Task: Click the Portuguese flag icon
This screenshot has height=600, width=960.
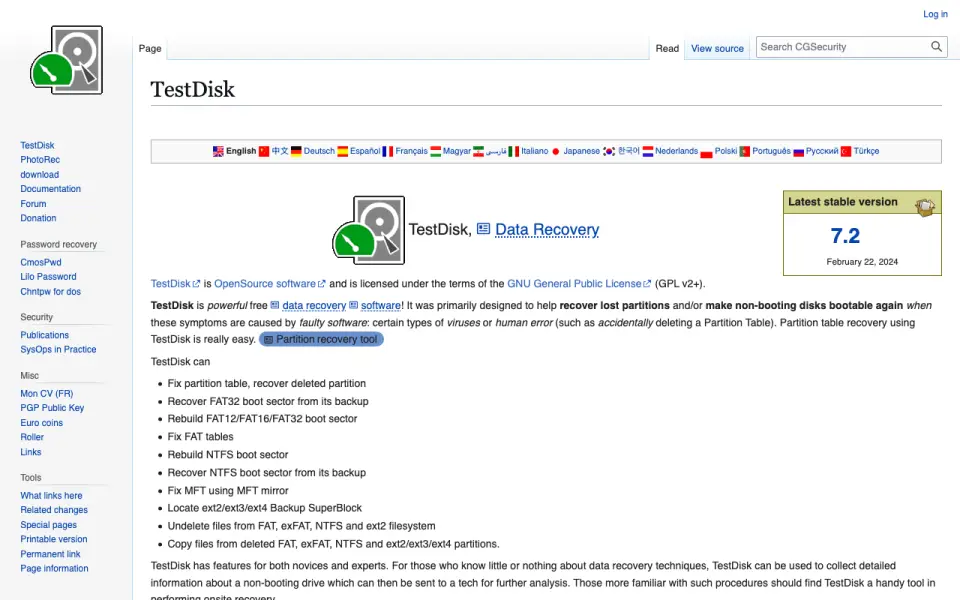Action: (x=744, y=151)
